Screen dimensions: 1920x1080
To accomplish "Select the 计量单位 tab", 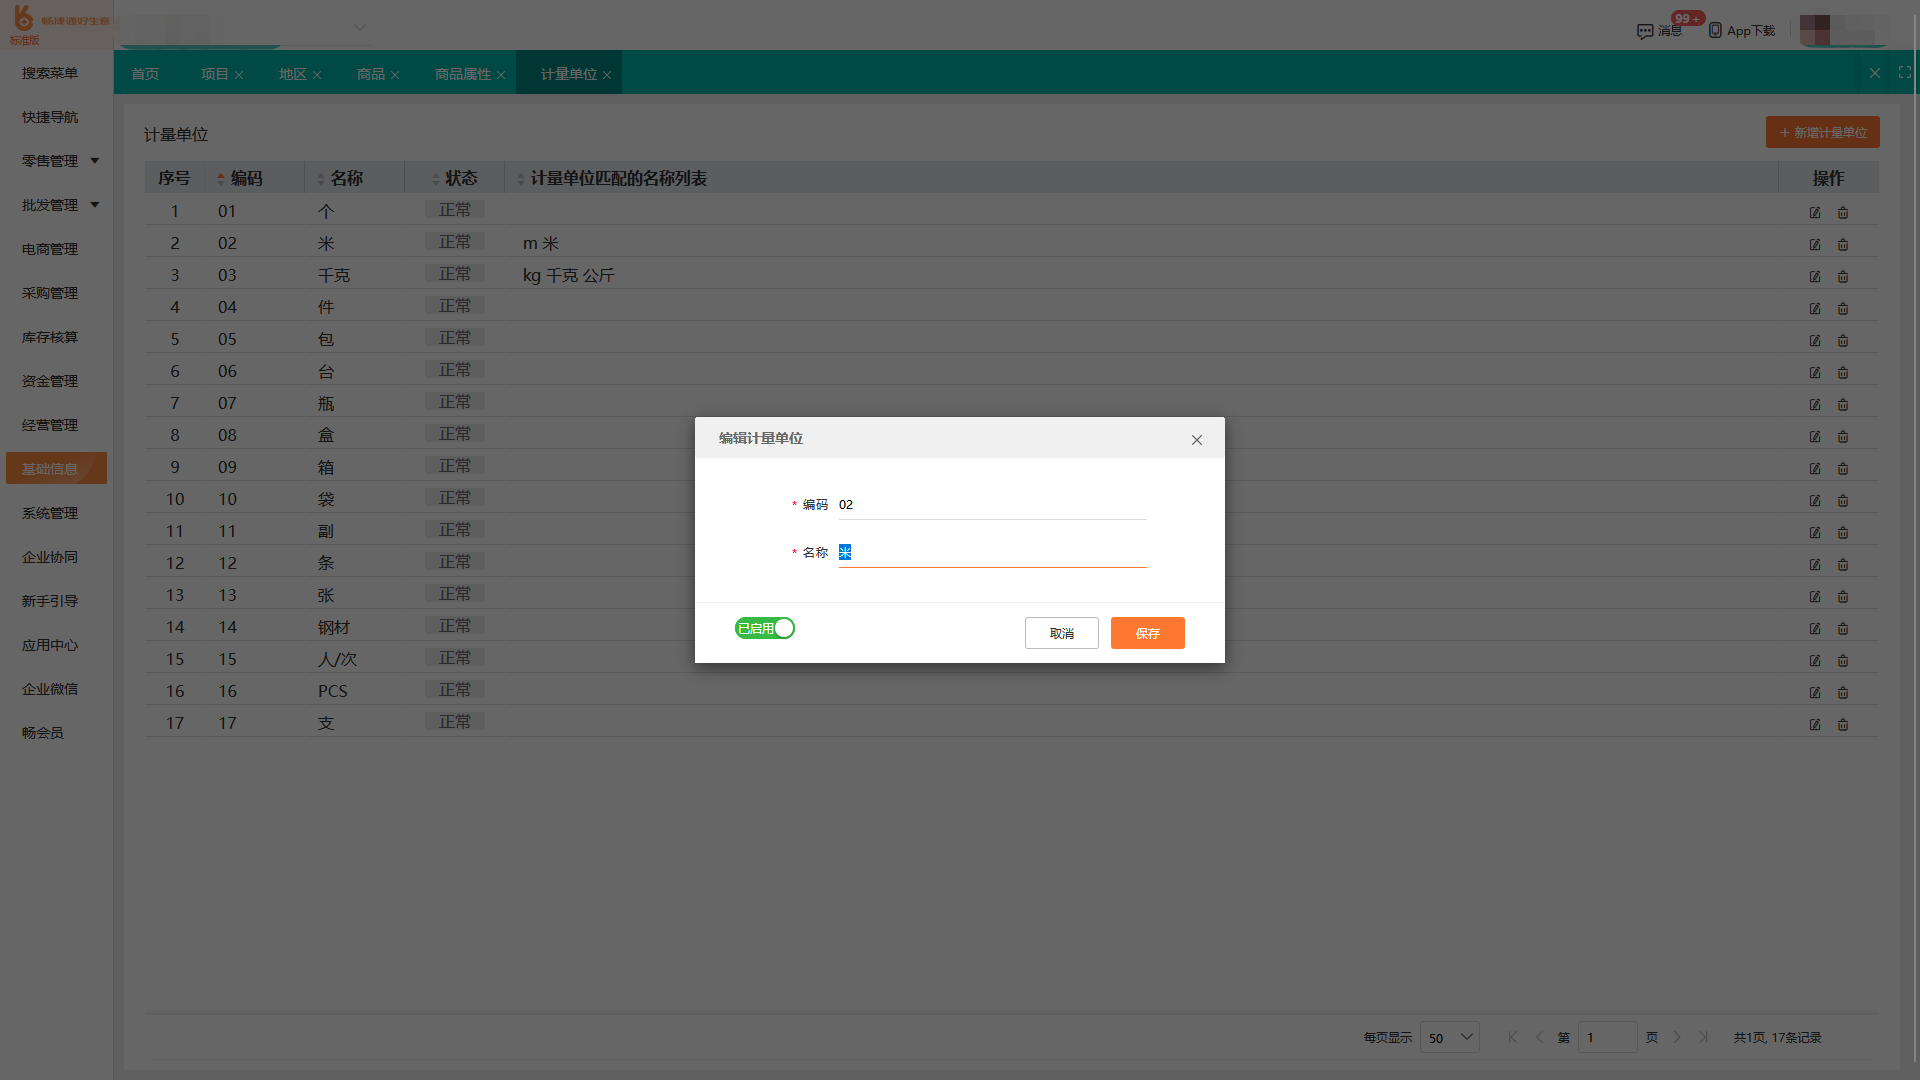I will click(x=570, y=74).
